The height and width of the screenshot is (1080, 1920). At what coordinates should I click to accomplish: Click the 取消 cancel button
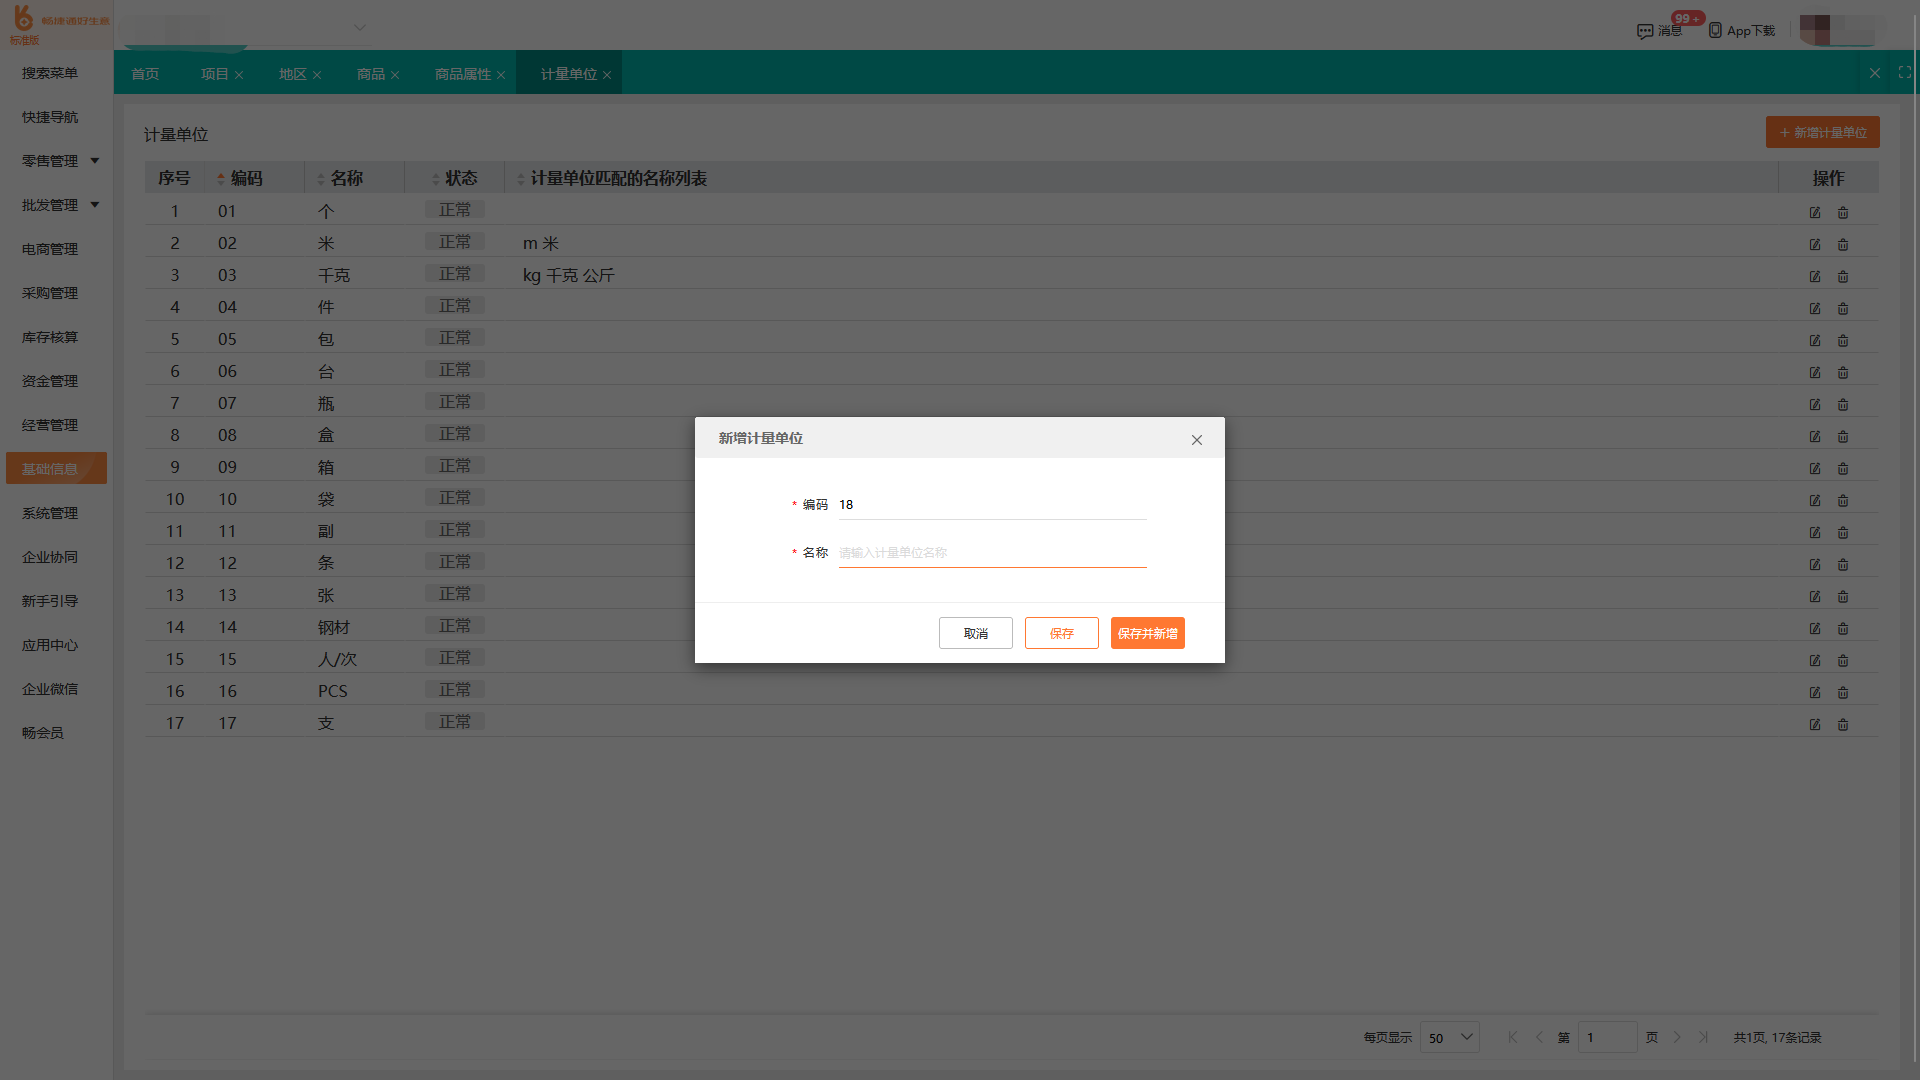point(976,633)
